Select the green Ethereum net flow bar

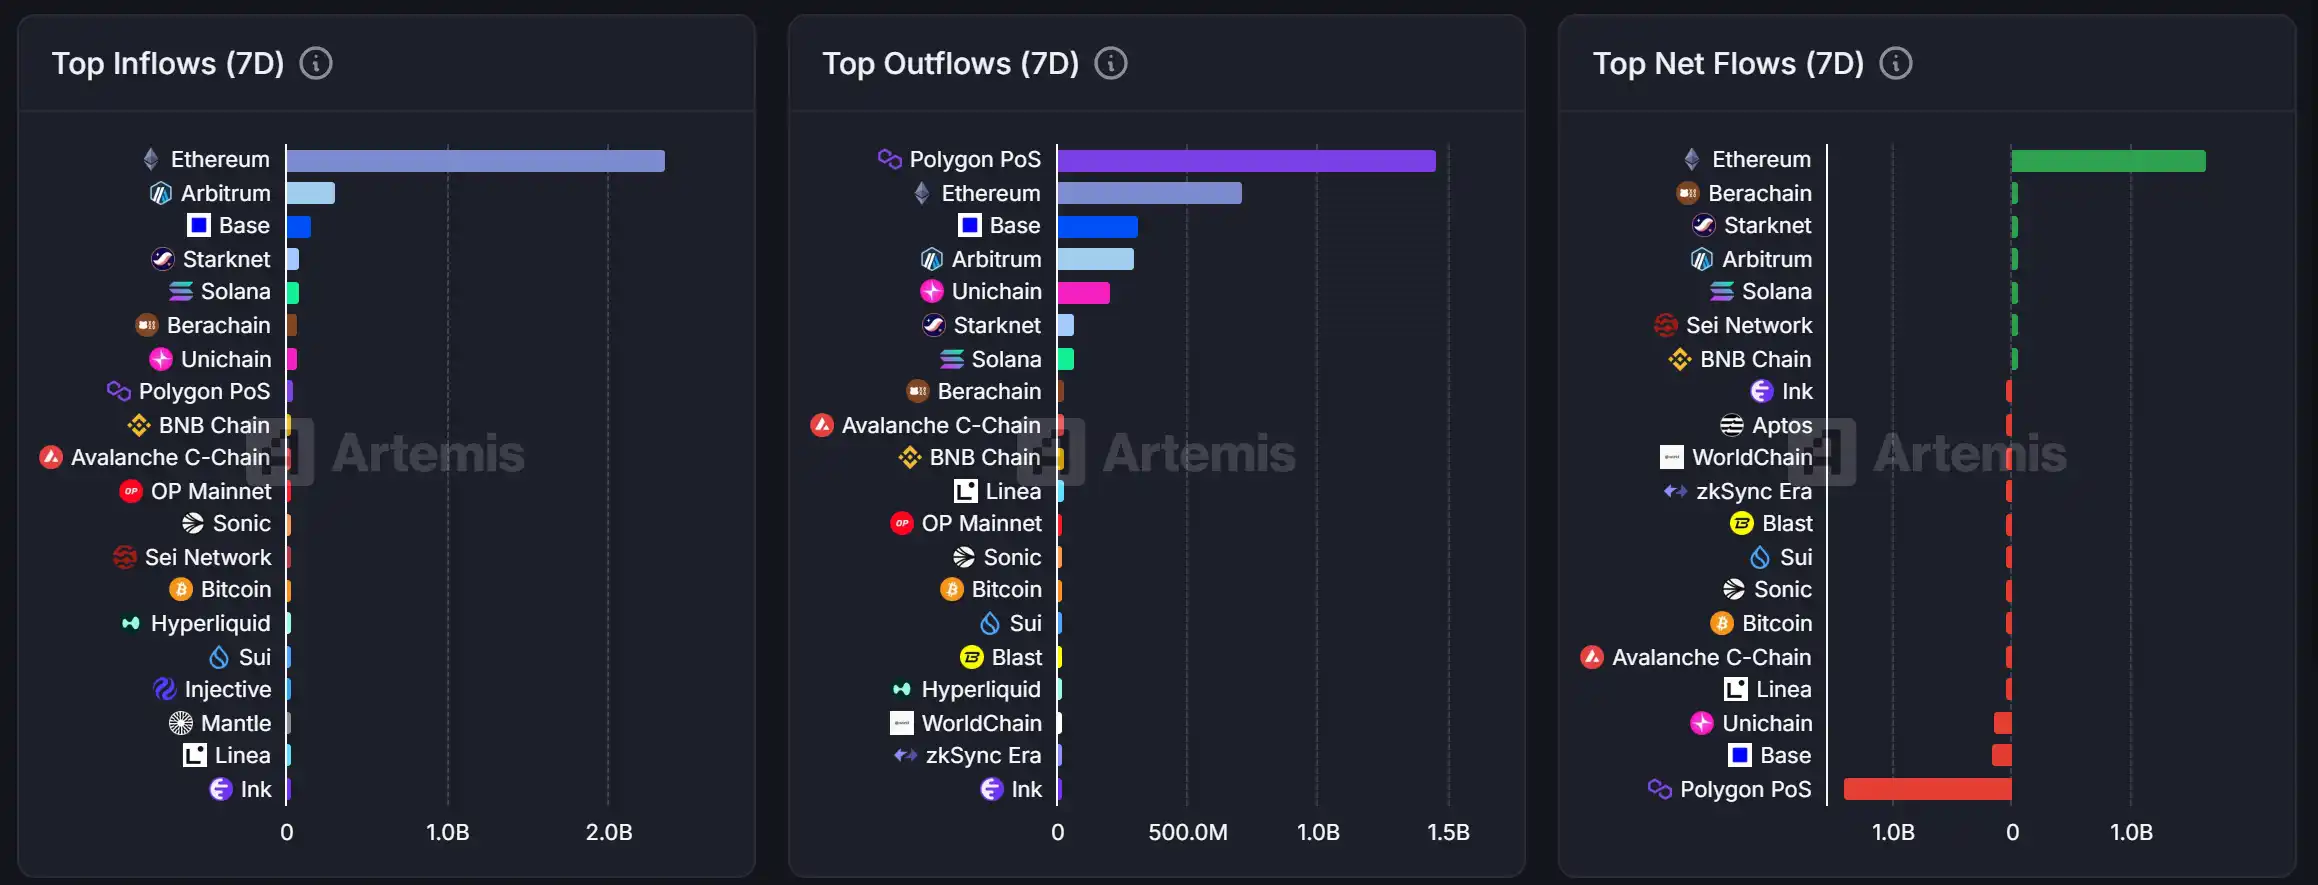(2108, 161)
